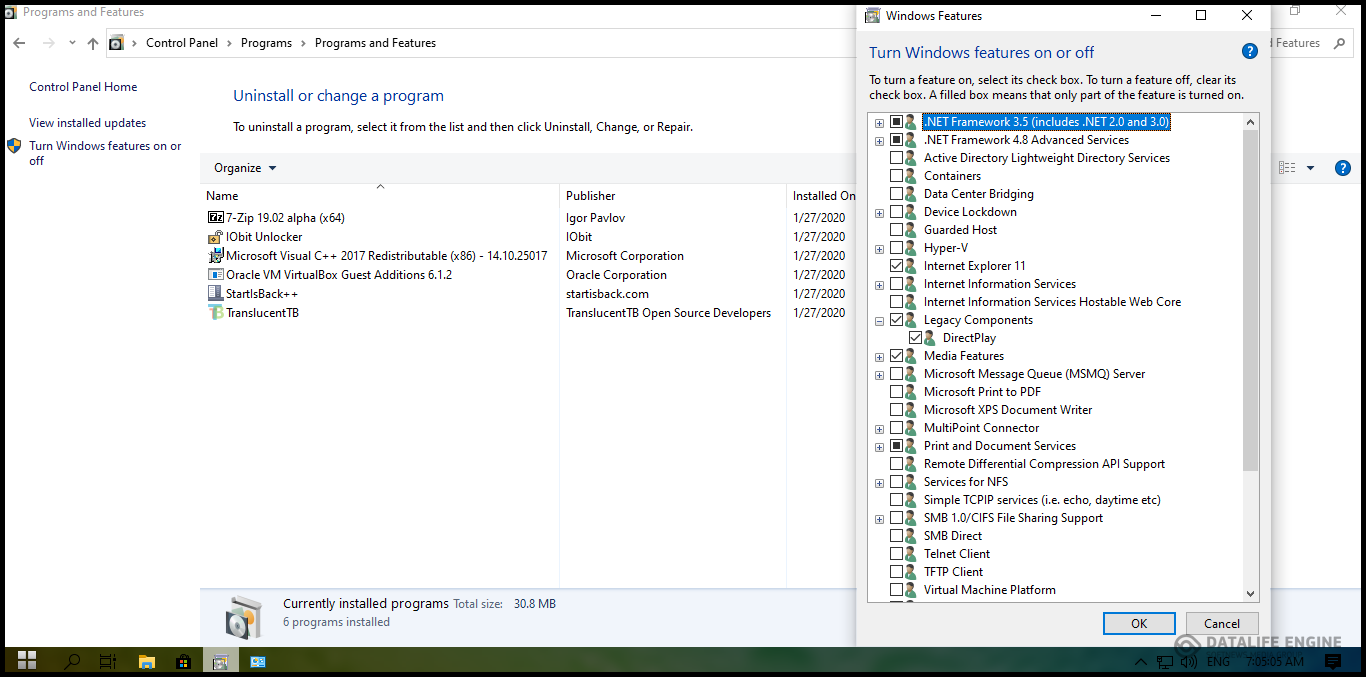Screen dimensions: 1366x677
Task: Click the taskbar search magnifier icon
Action: tap(72, 662)
